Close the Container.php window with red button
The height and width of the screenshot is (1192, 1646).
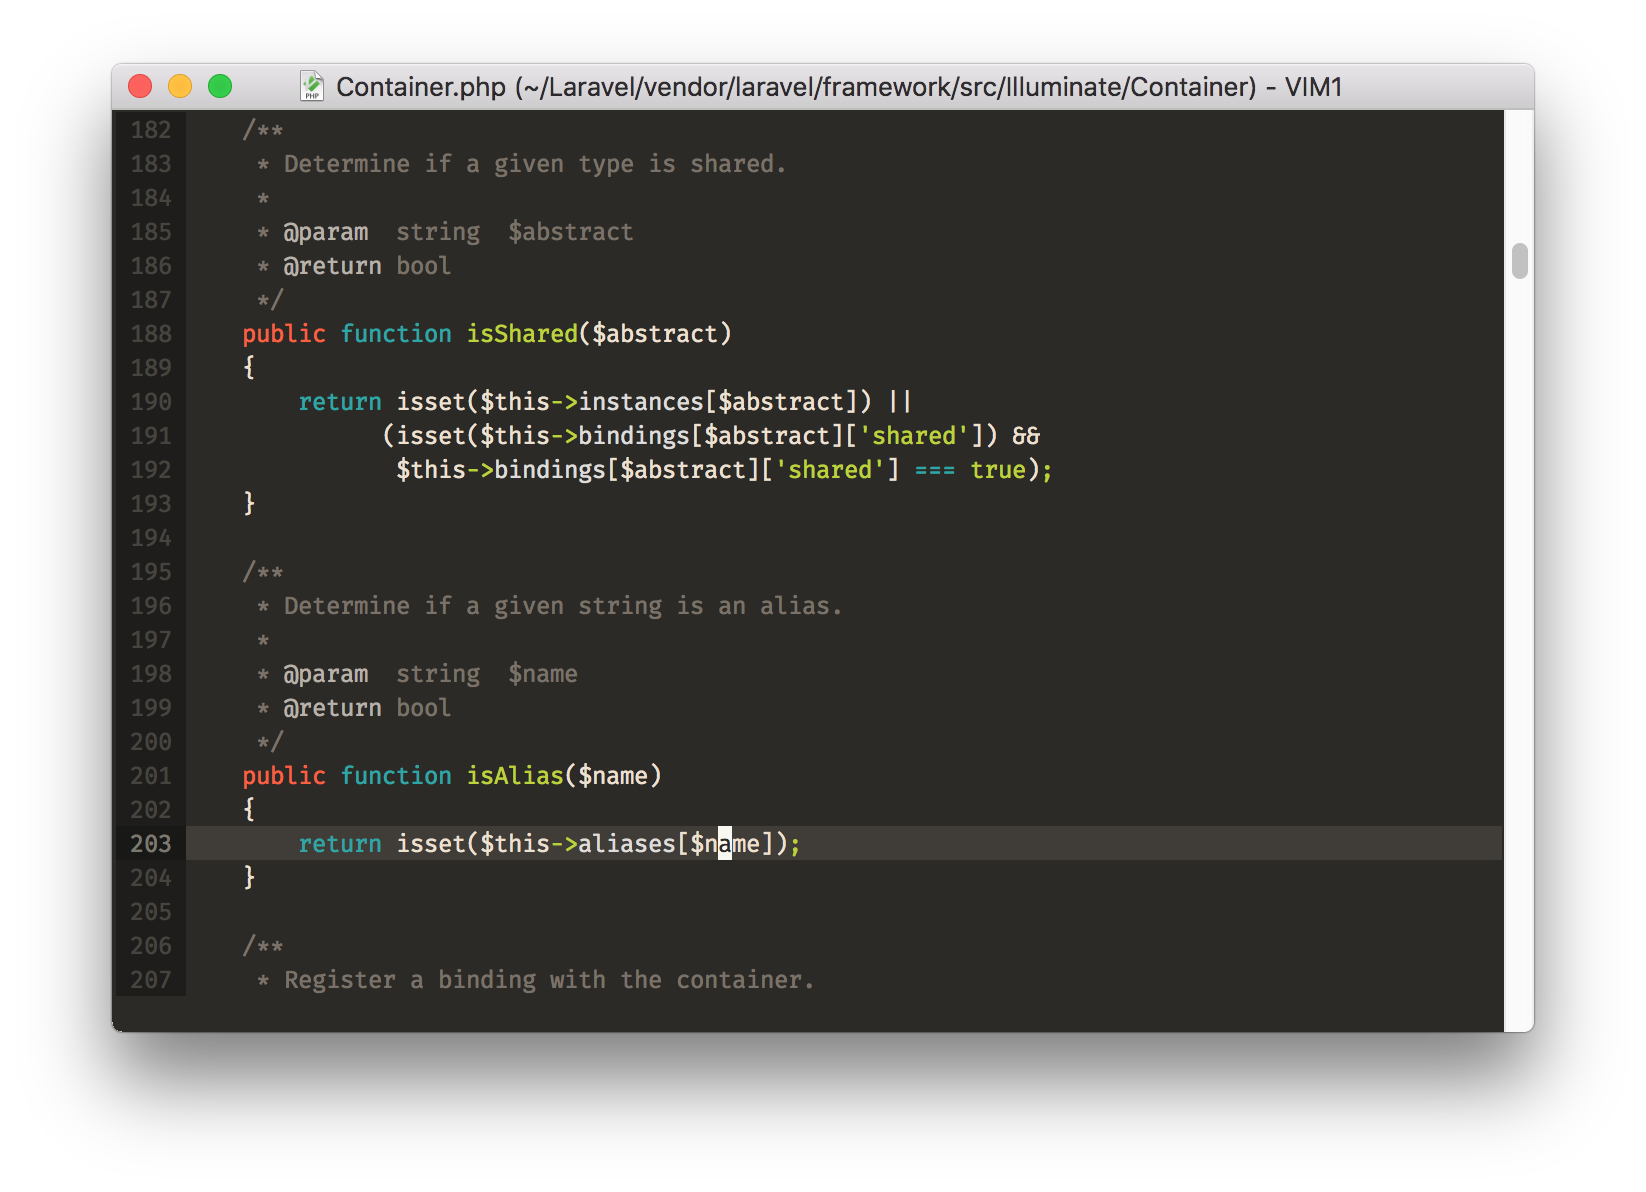point(140,87)
